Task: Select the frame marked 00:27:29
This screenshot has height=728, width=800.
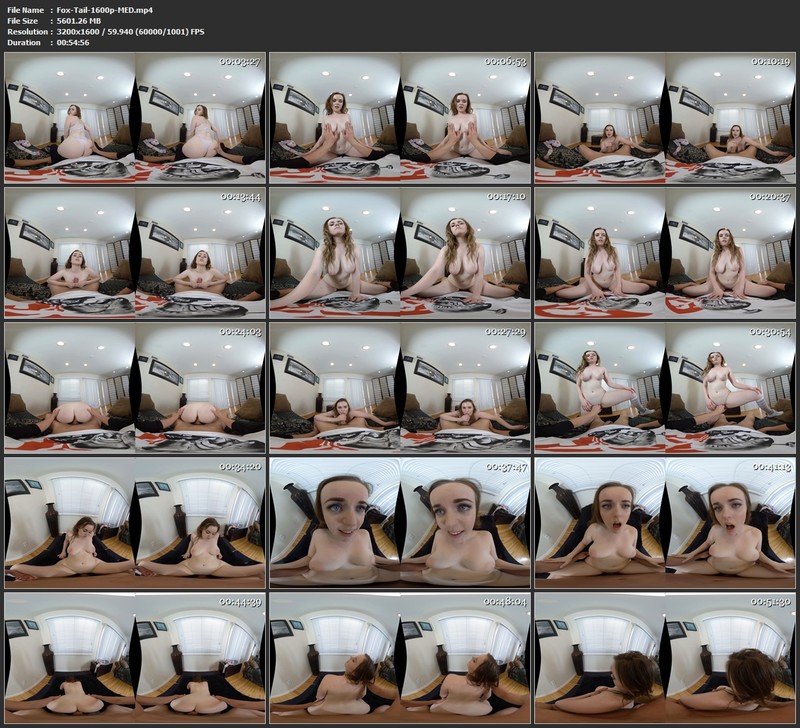Action: (x=400, y=387)
